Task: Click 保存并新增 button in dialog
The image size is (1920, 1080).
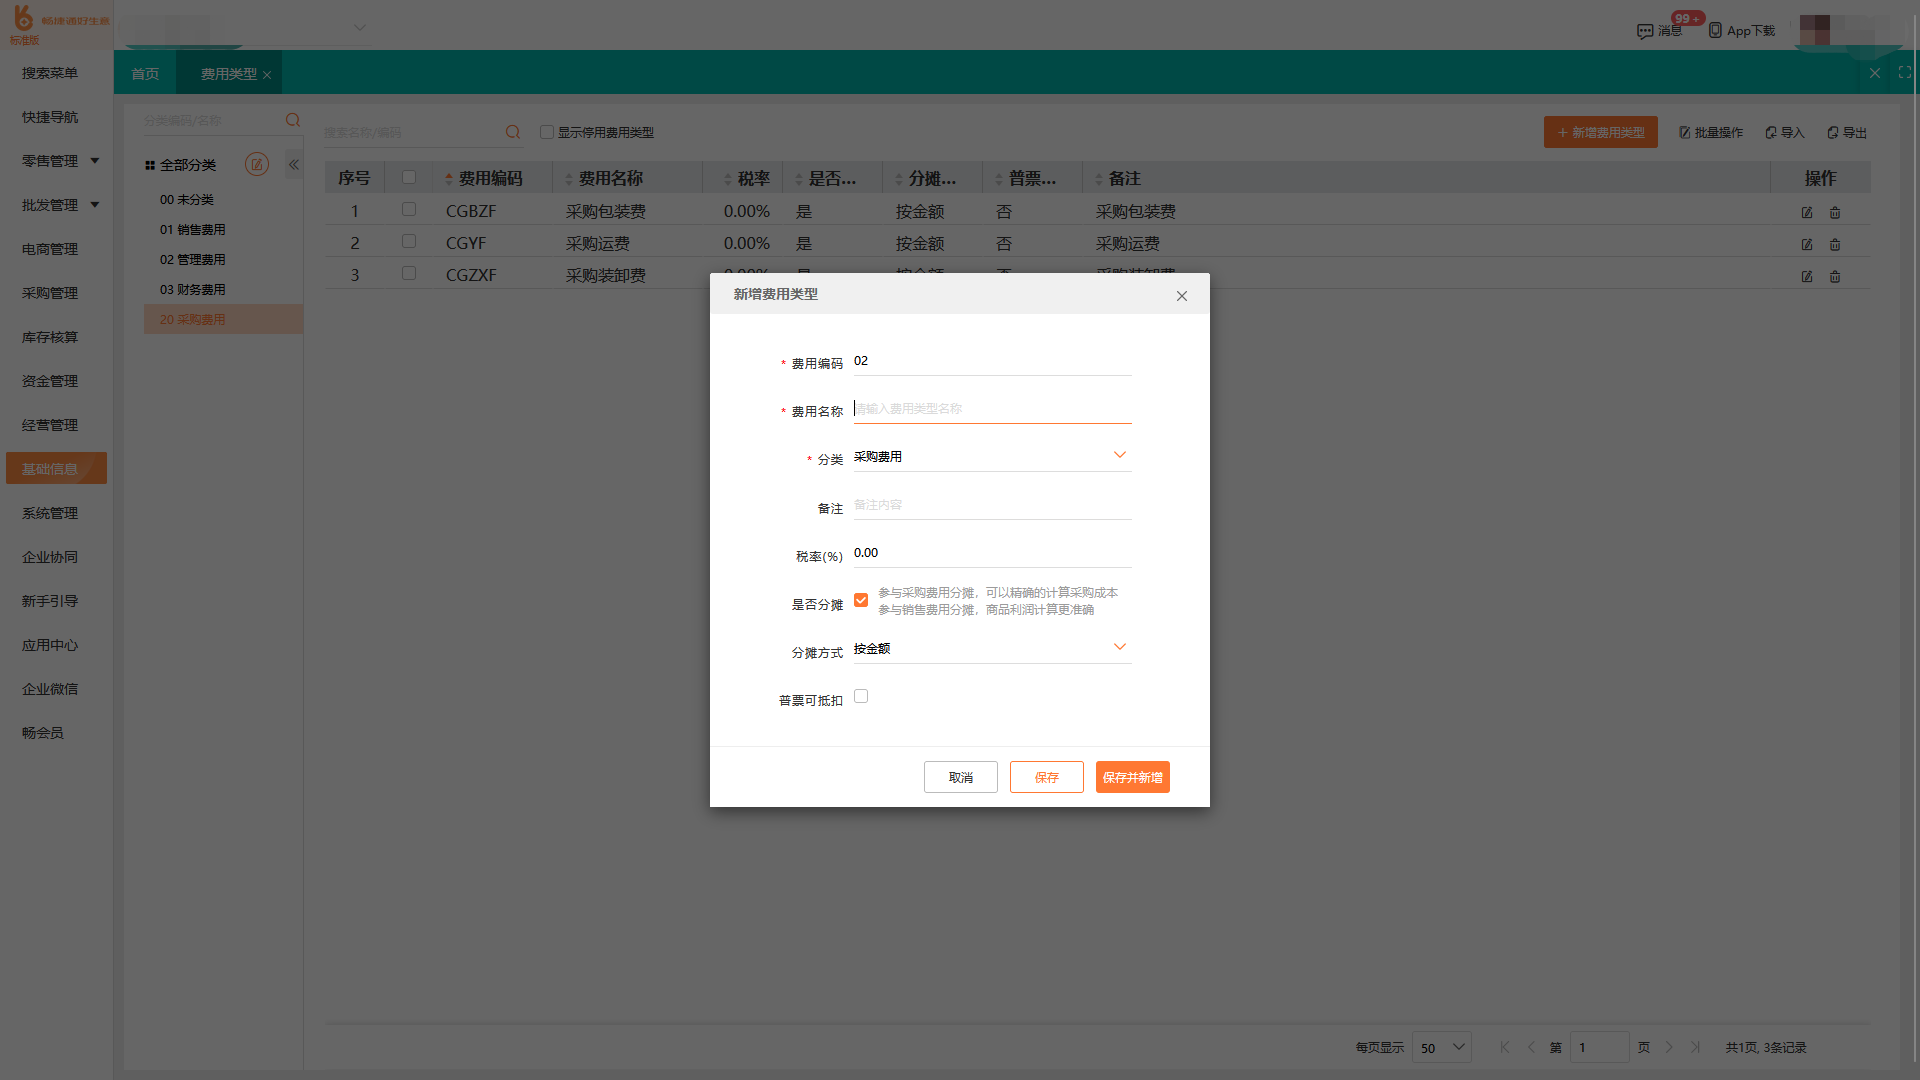Action: (1130, 777)
